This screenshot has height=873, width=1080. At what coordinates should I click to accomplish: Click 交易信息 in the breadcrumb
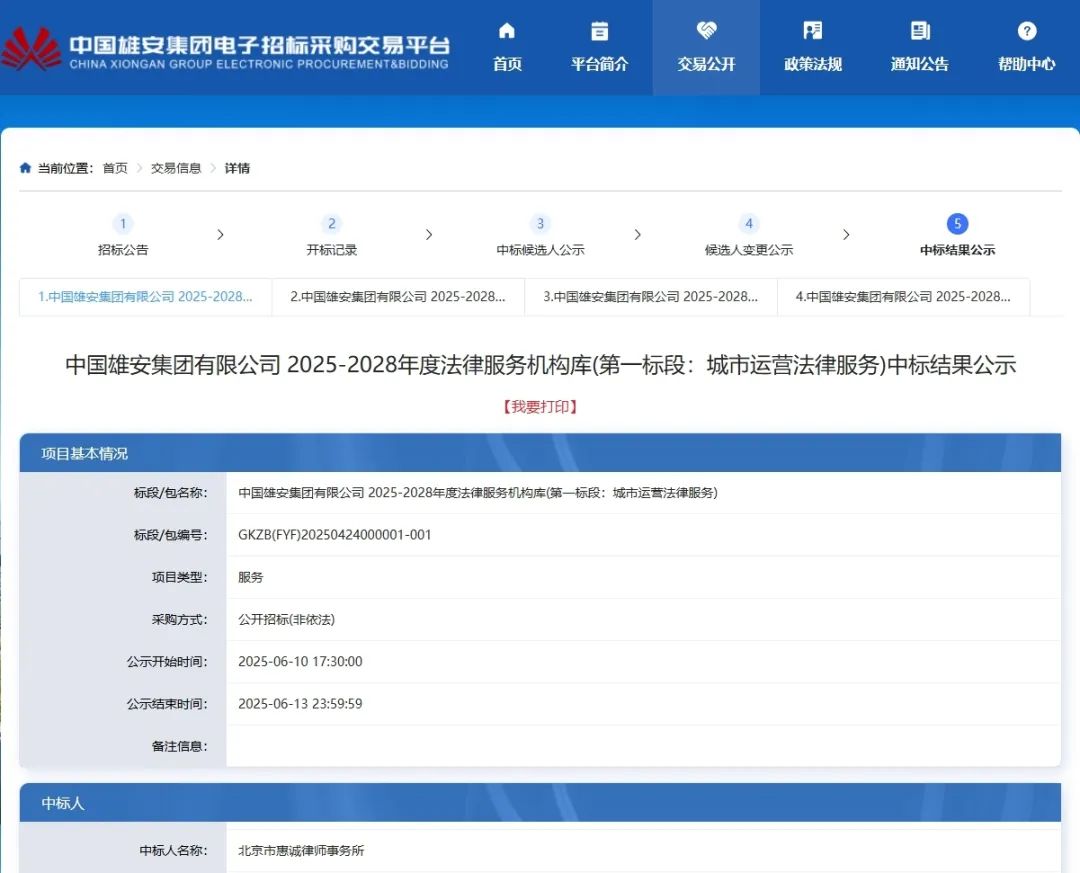(176, 168)
